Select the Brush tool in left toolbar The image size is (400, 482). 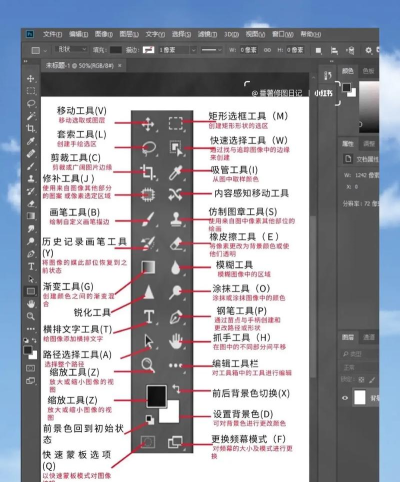pos(31,166)
